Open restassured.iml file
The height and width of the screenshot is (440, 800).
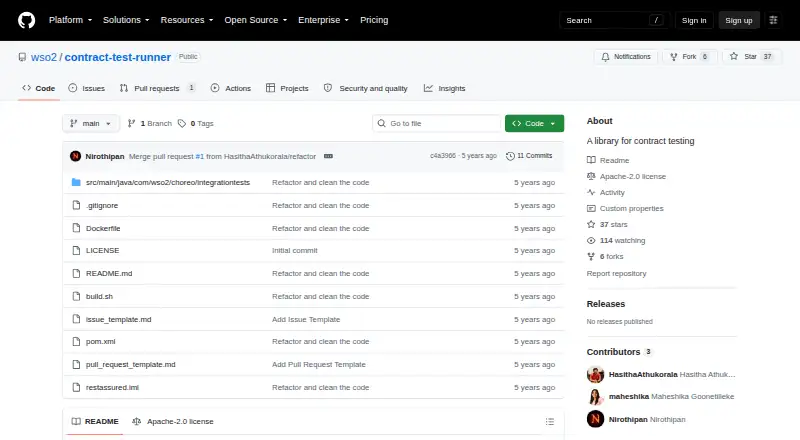pos(112,387)
